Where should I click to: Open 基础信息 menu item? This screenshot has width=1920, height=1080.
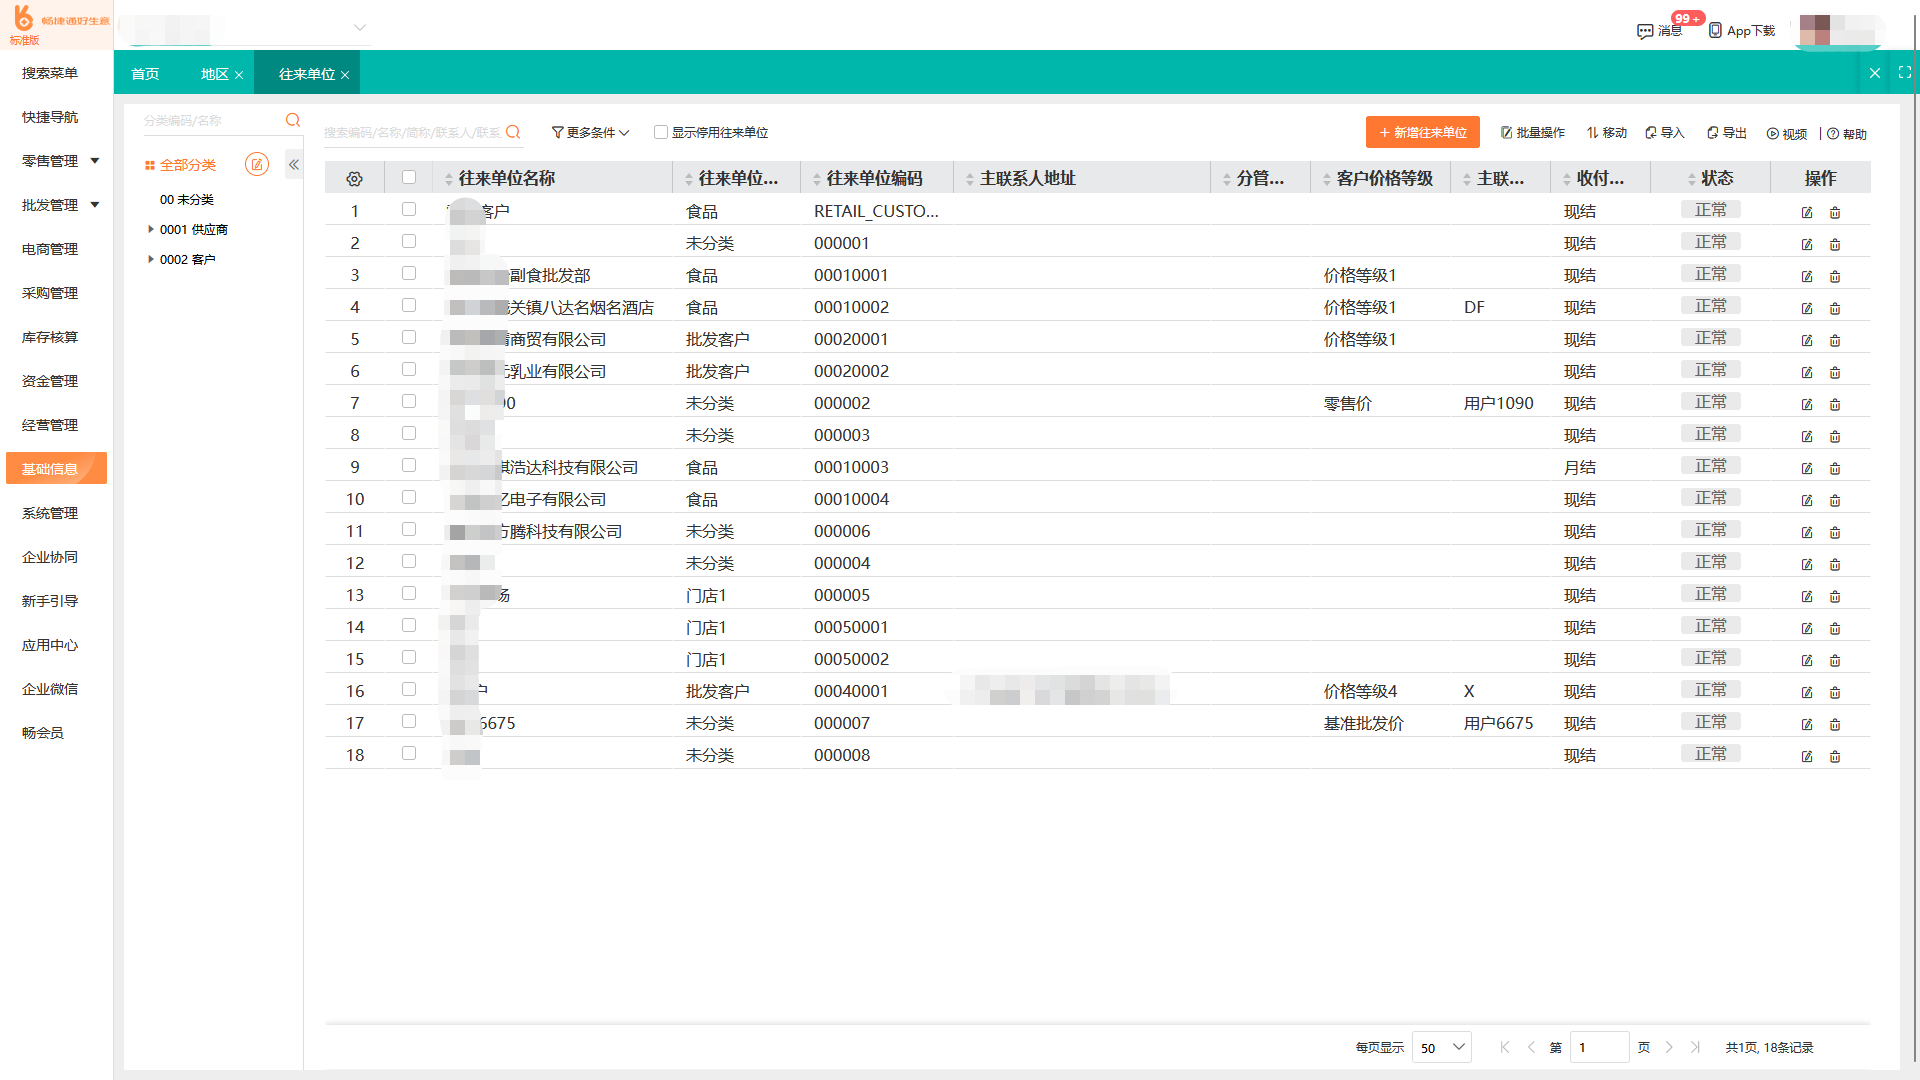pos(53,468)
